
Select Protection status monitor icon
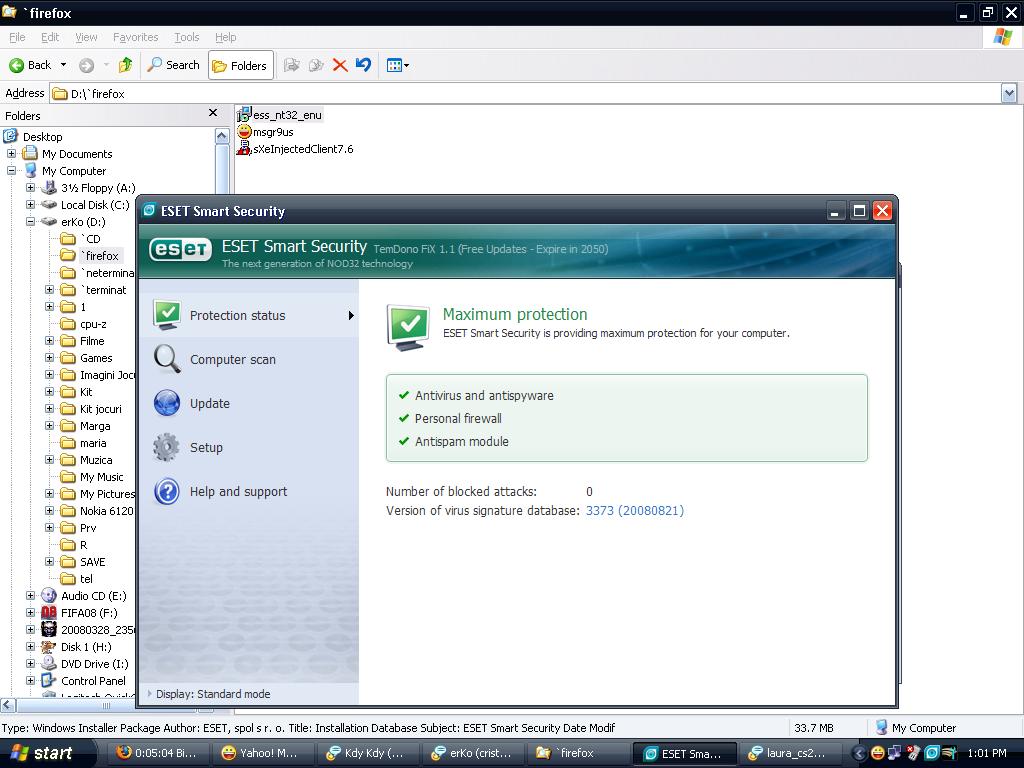point(167,315)
